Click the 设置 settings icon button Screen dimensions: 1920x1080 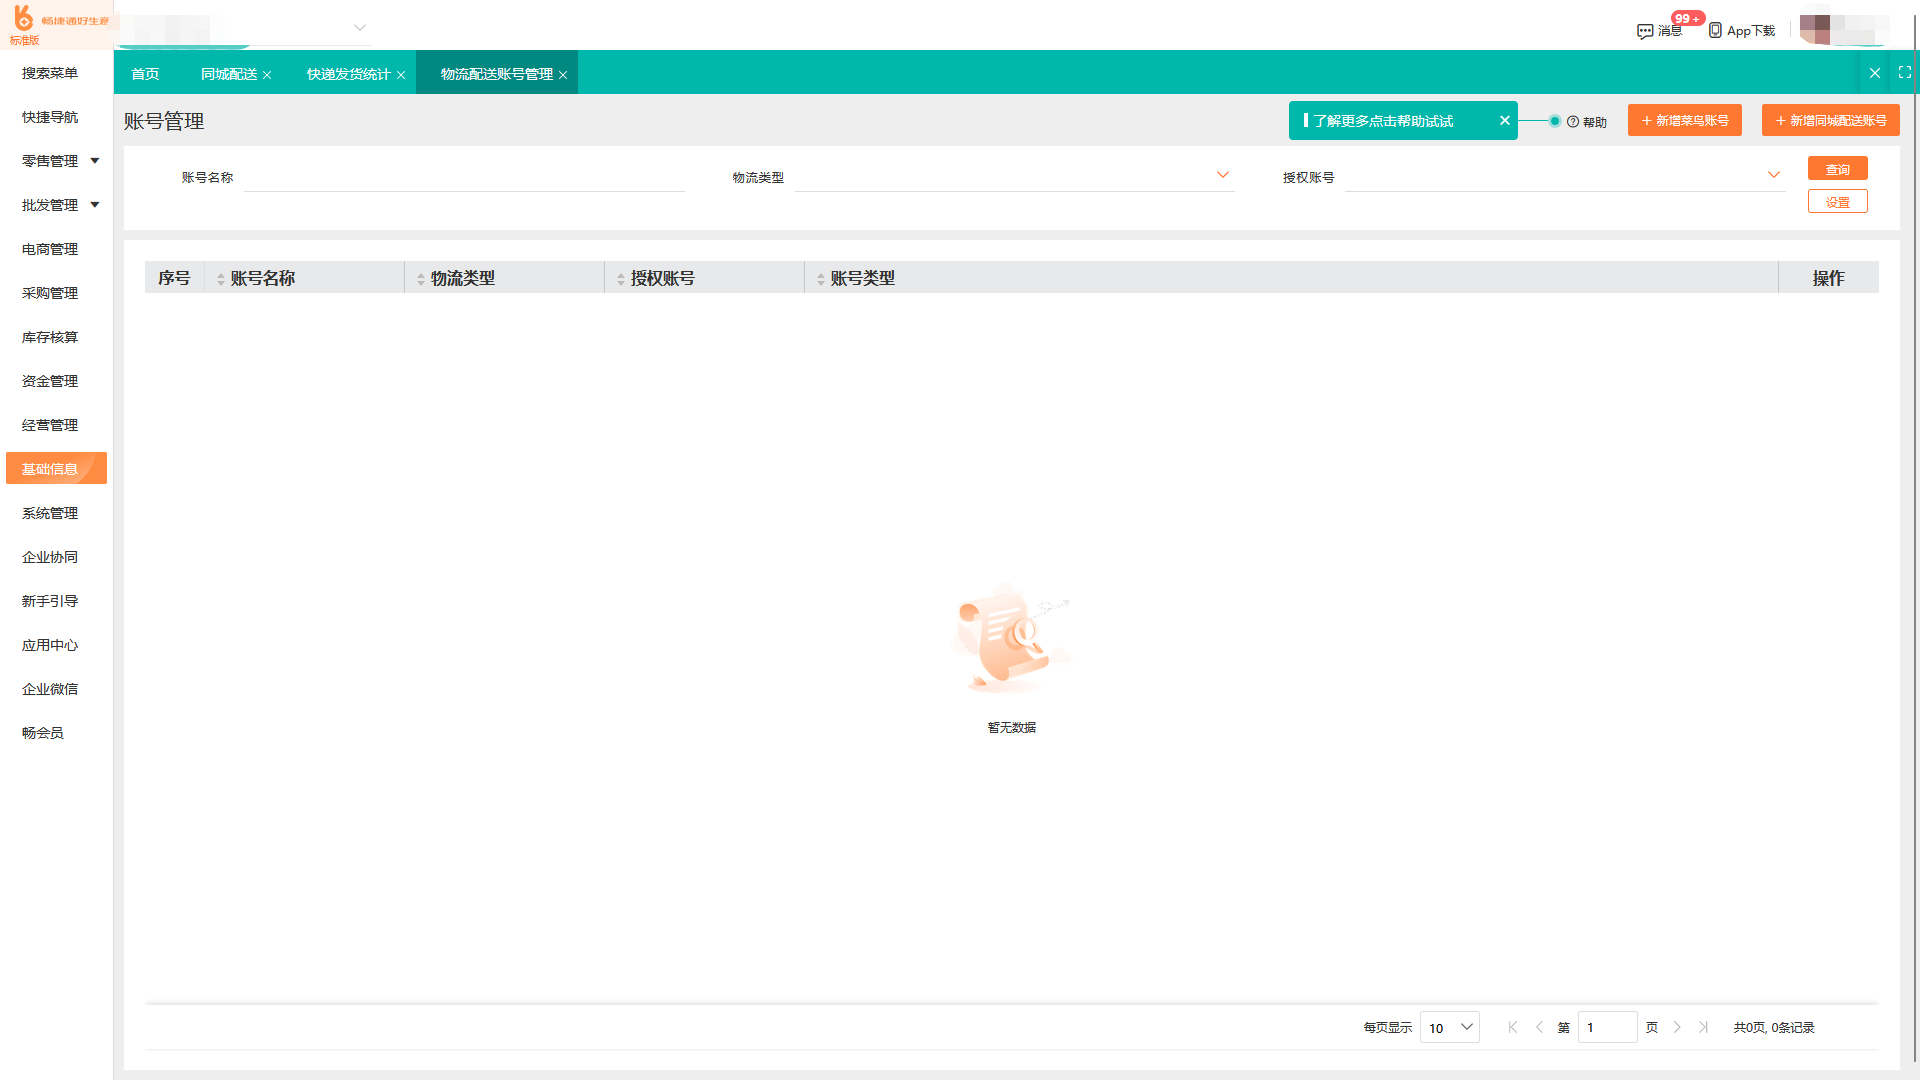(1837, 200)
